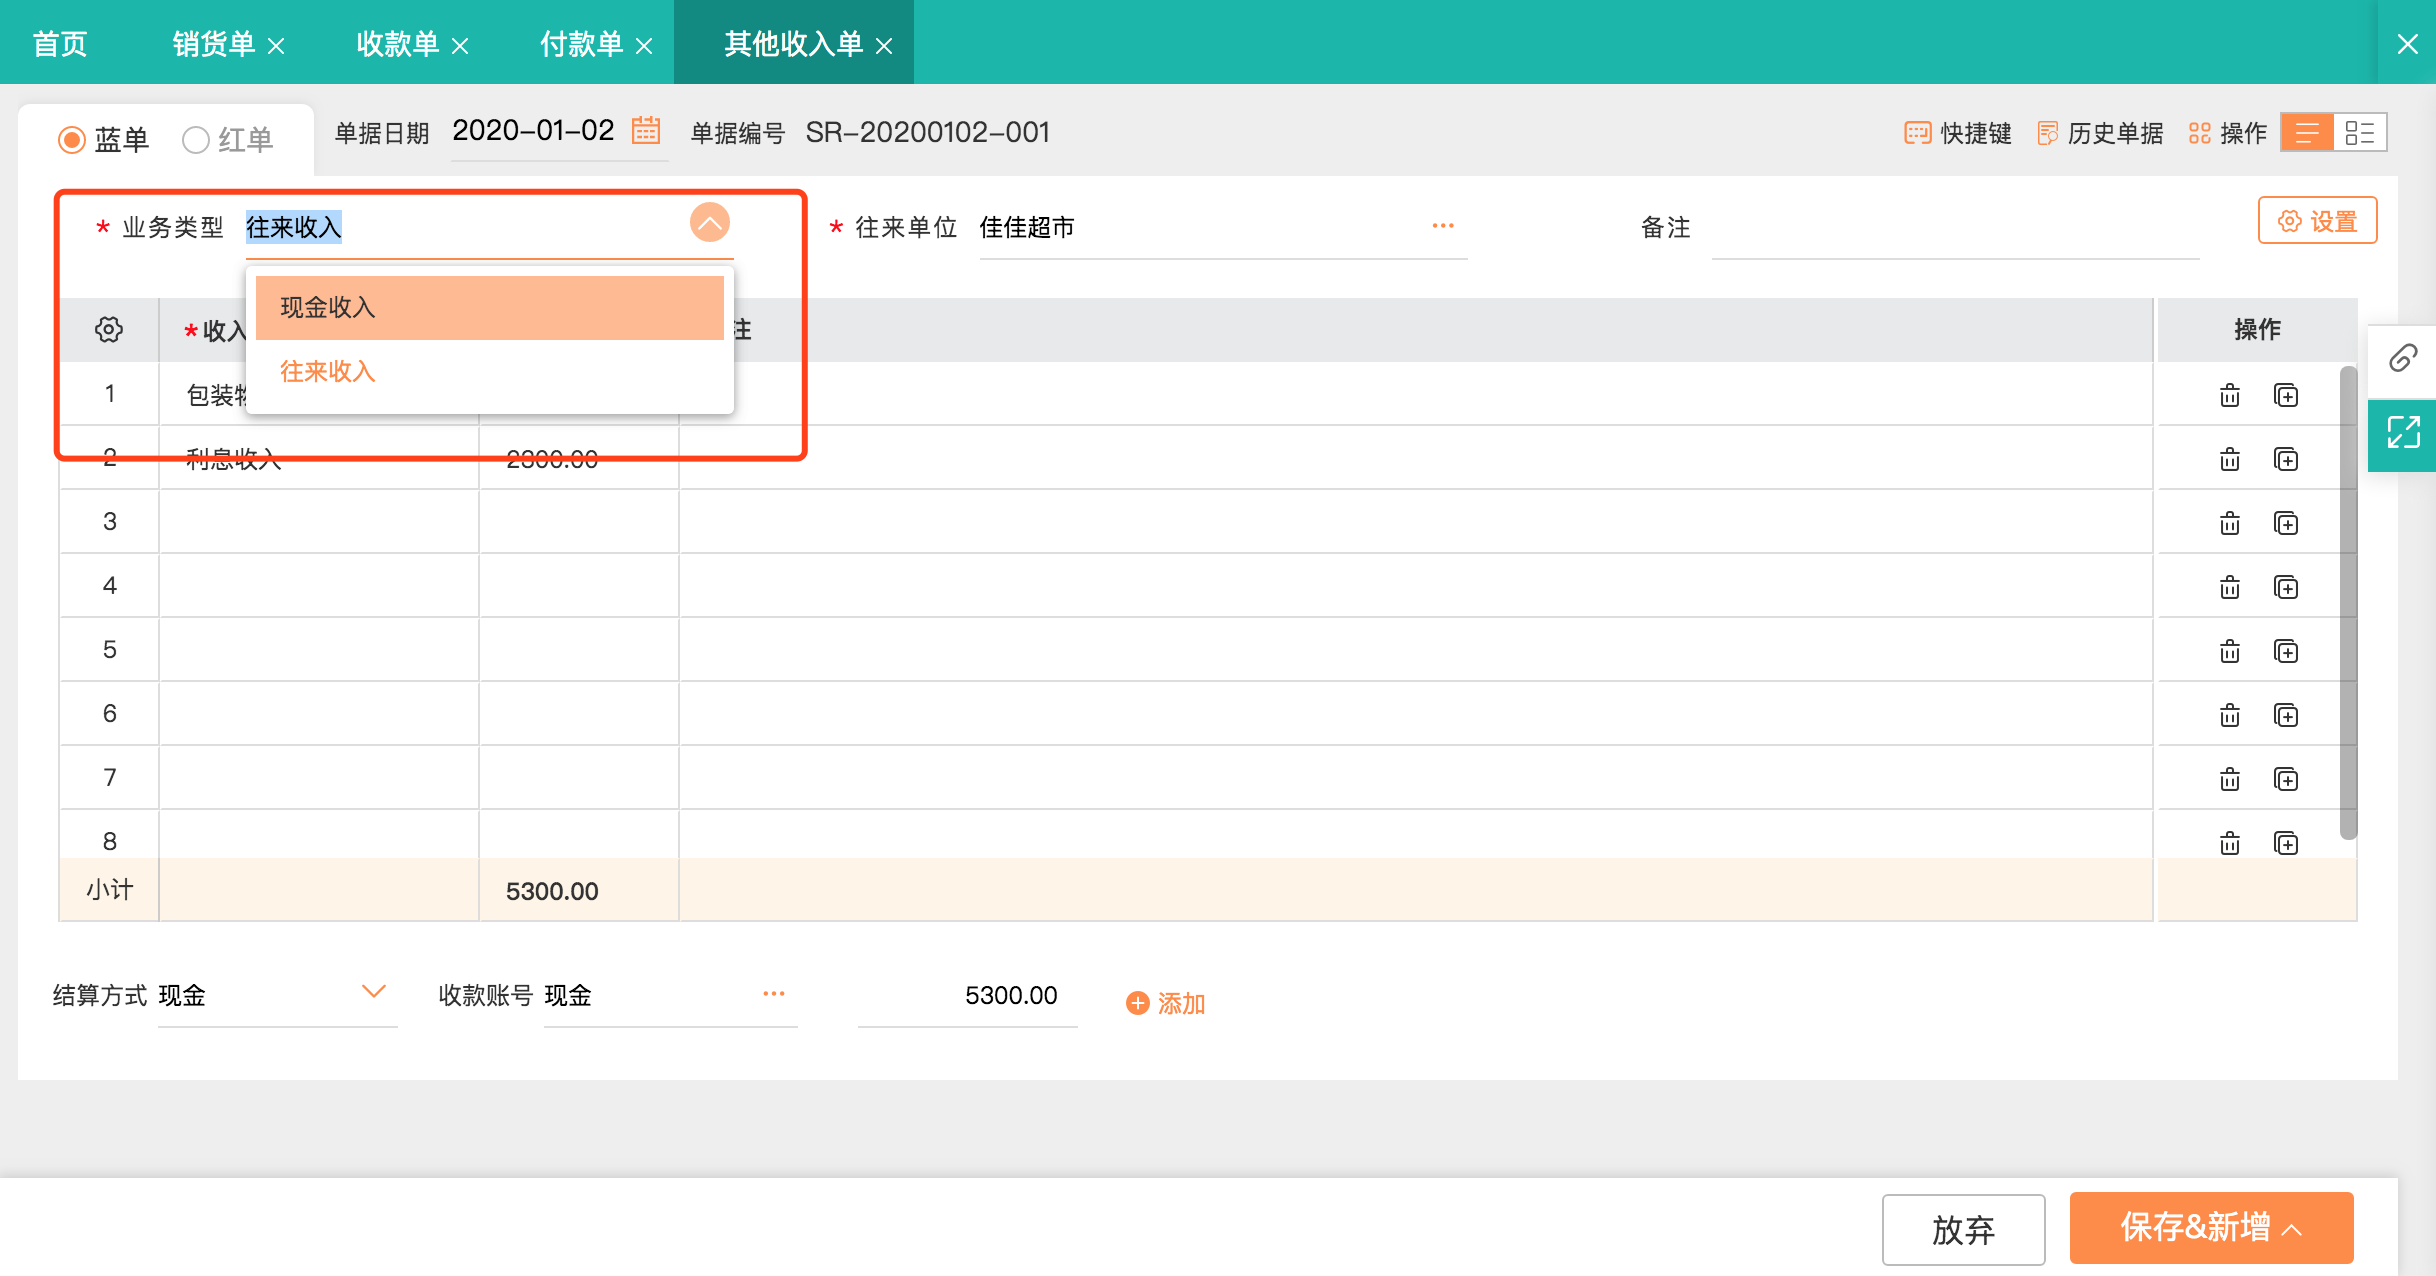Click 设置 settings button top right
Screen dimensions: 2436x1276
click(2317, 224)
